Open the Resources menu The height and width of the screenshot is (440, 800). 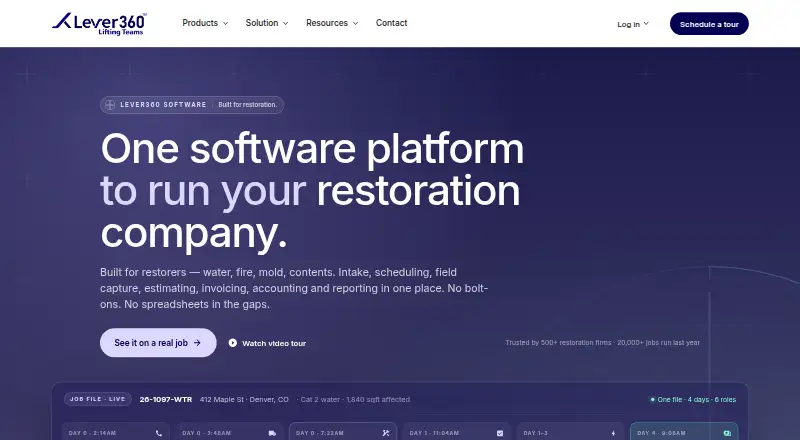click(x=332, y=23)
